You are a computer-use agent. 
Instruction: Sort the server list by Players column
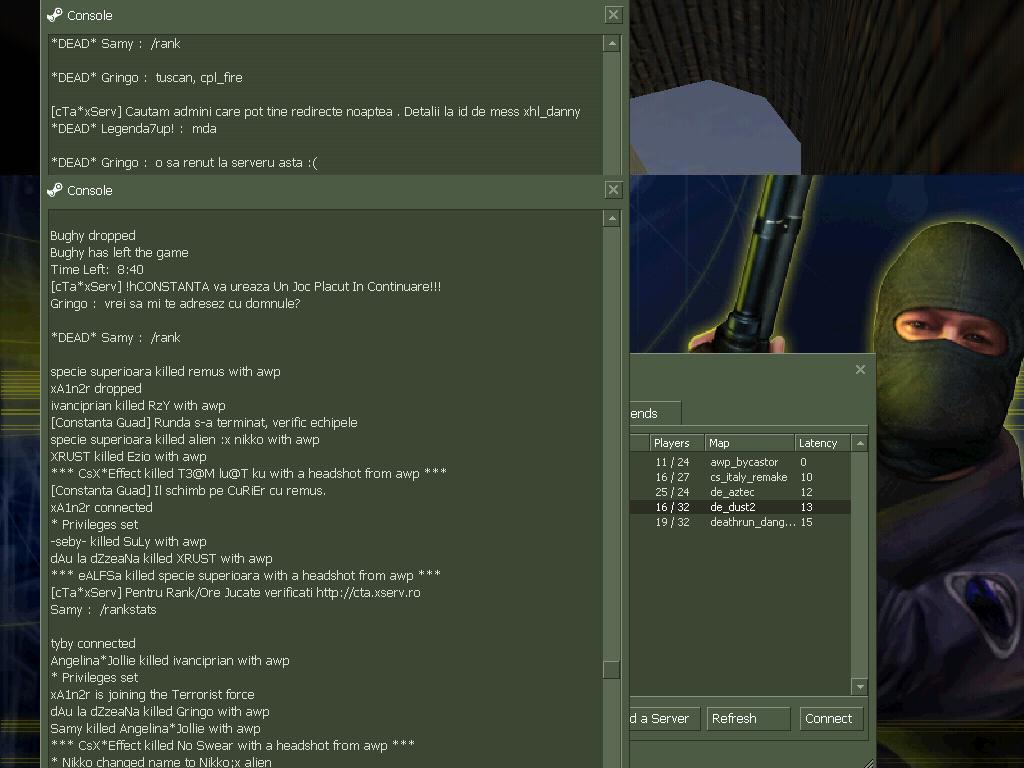click(676, 443)
